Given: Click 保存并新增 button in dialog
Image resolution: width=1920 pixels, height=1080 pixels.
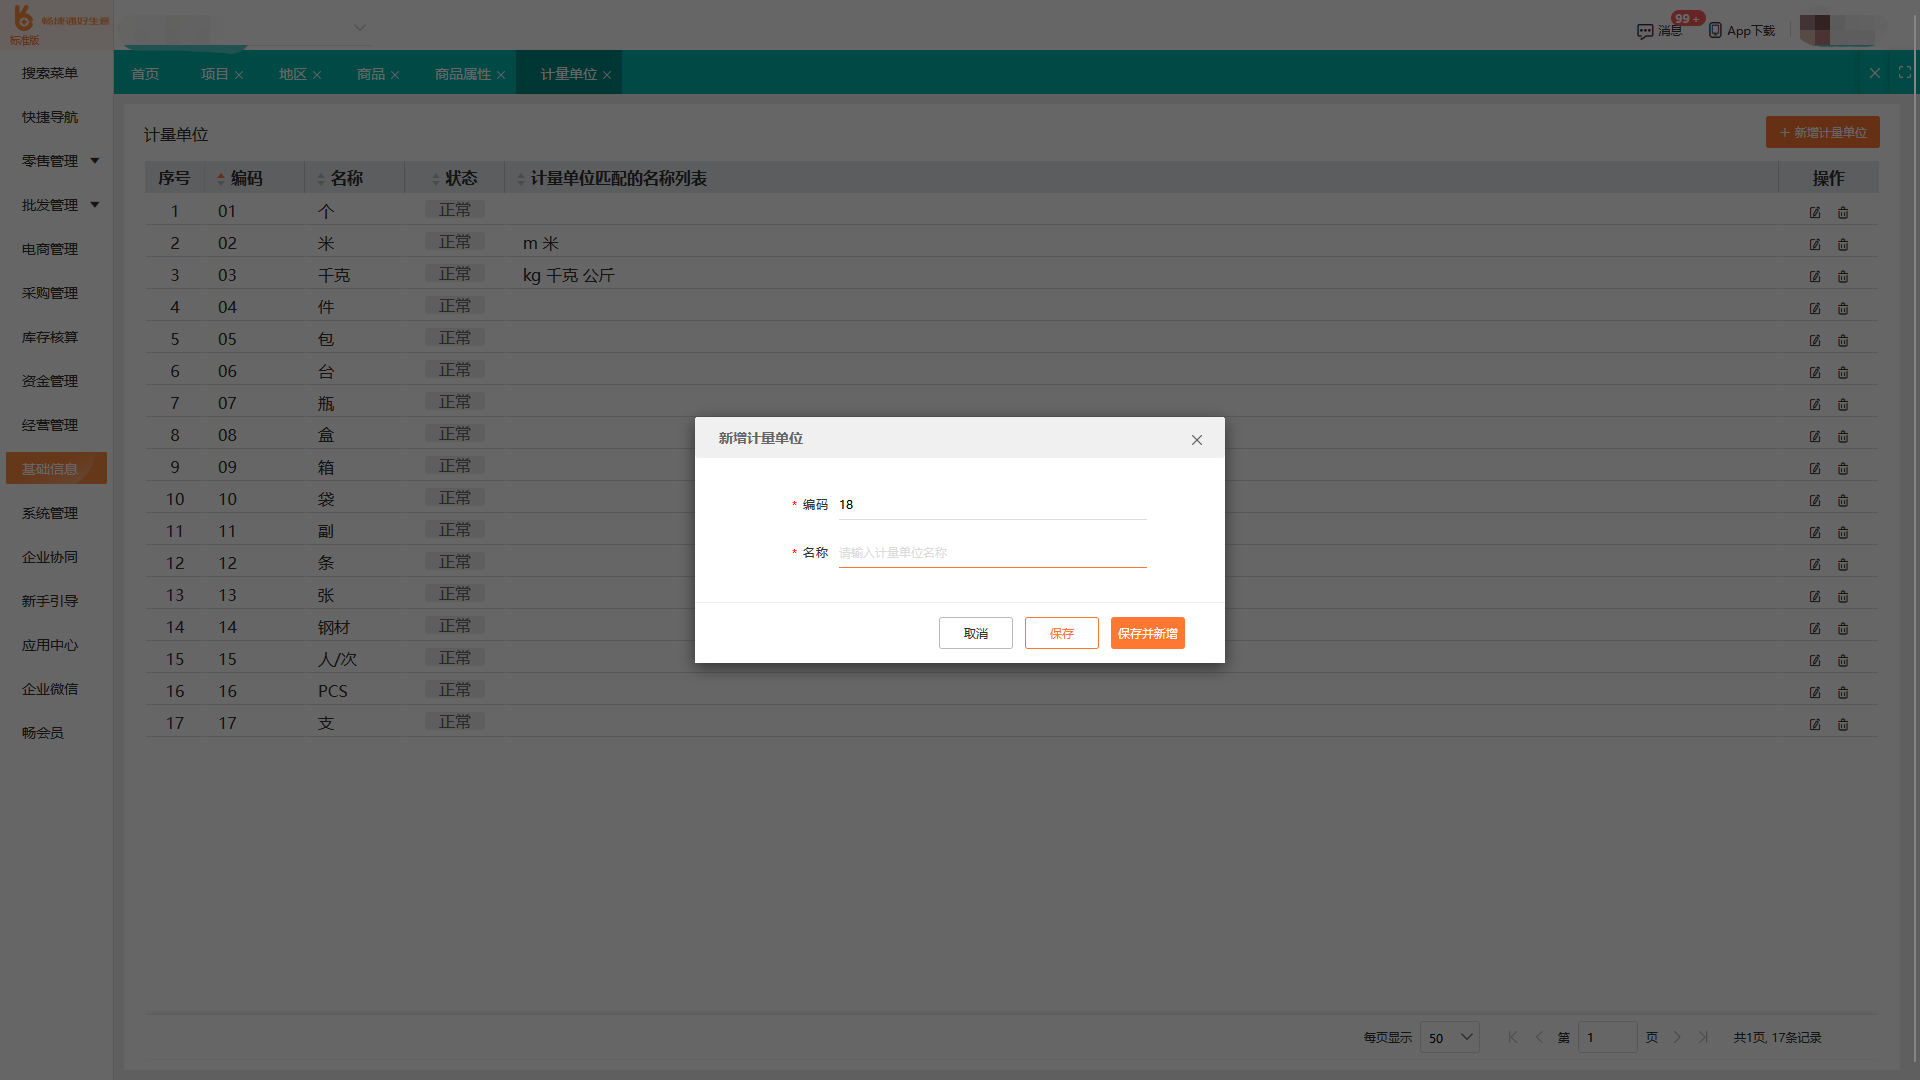Looking at the screenshot, I should tap(1147, 633).
